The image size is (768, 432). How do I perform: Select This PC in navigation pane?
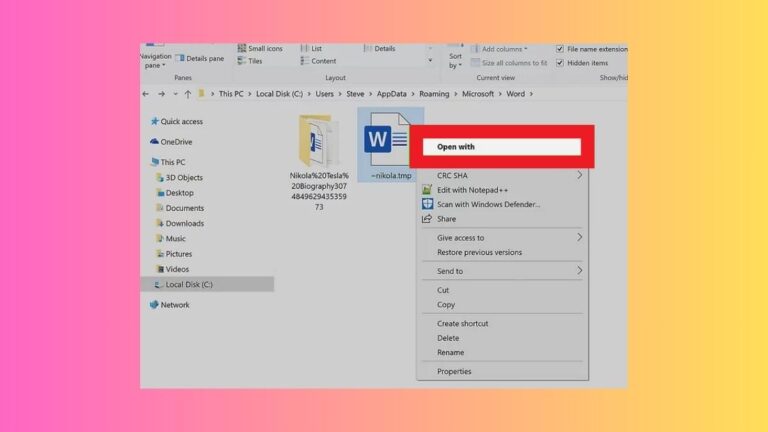[168, 162]
